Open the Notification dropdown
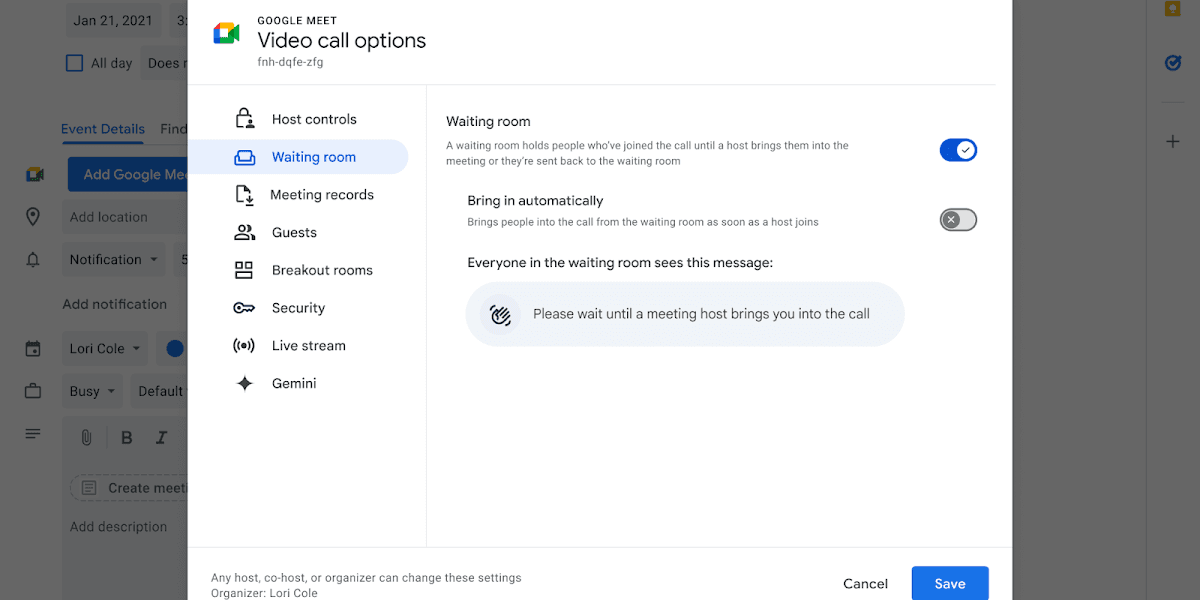This screenshot has width=1200, height=600. click(113, 259)
